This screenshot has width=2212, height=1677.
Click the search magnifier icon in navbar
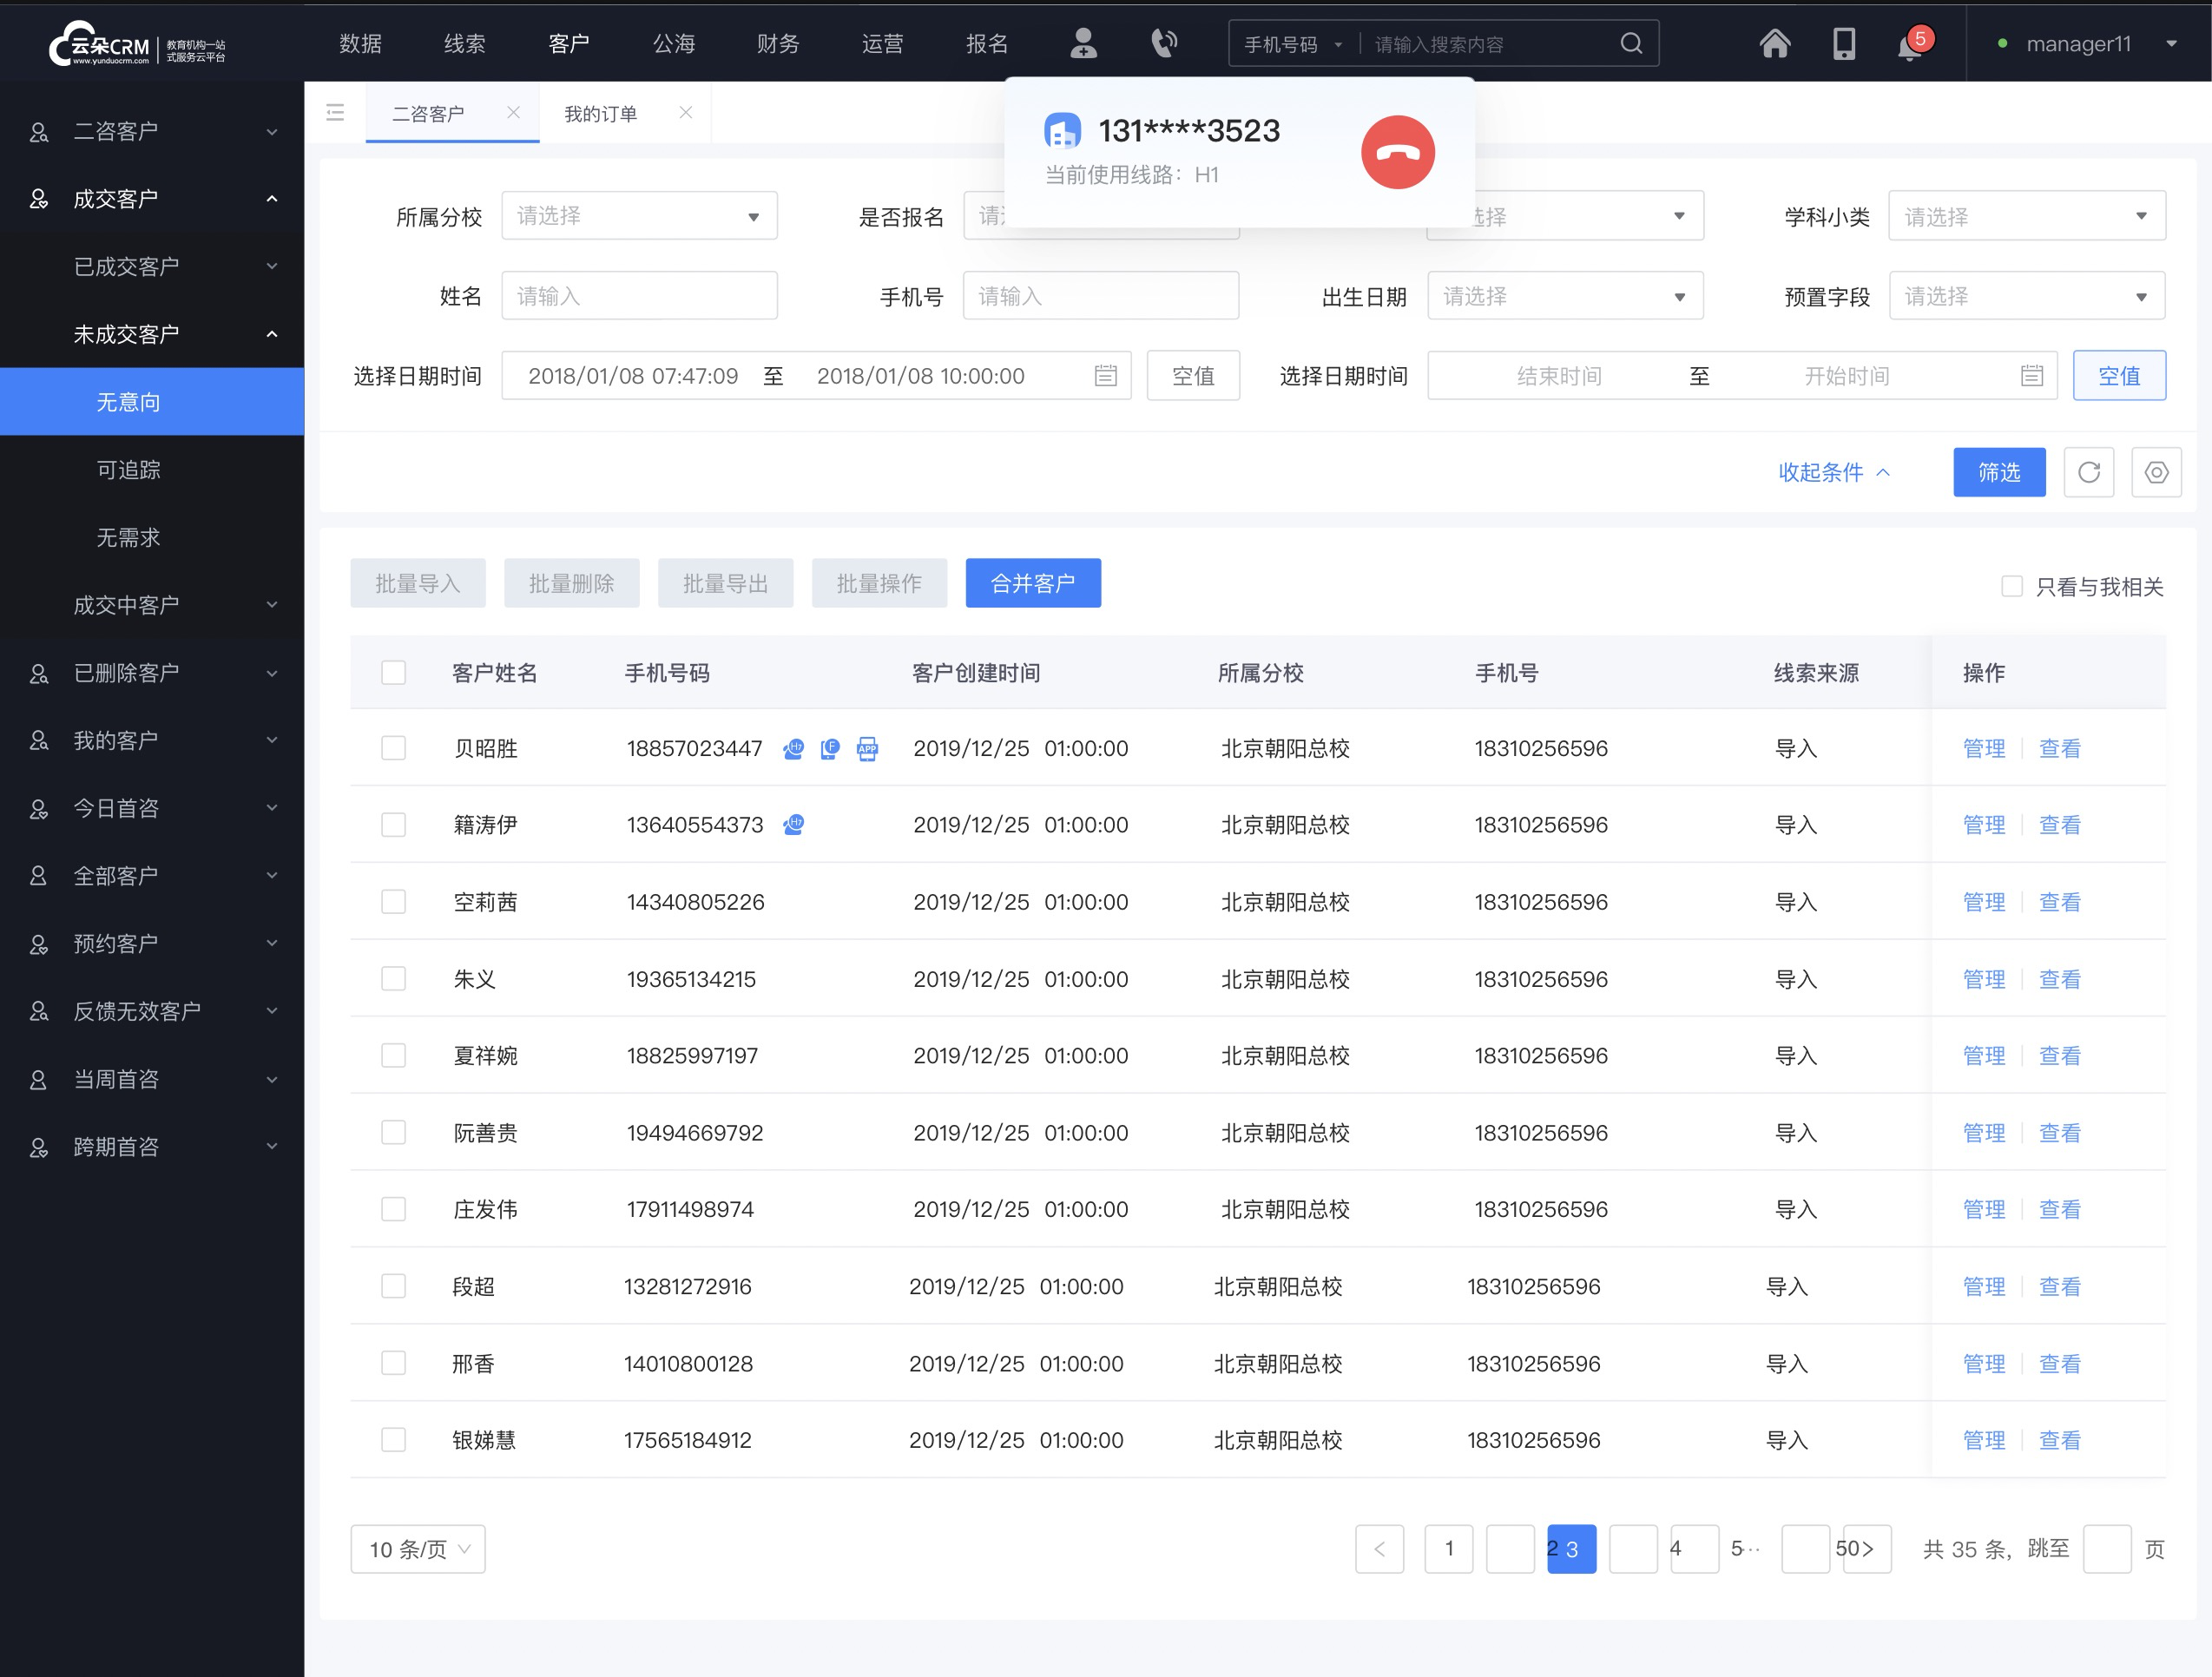(1629, 43)
